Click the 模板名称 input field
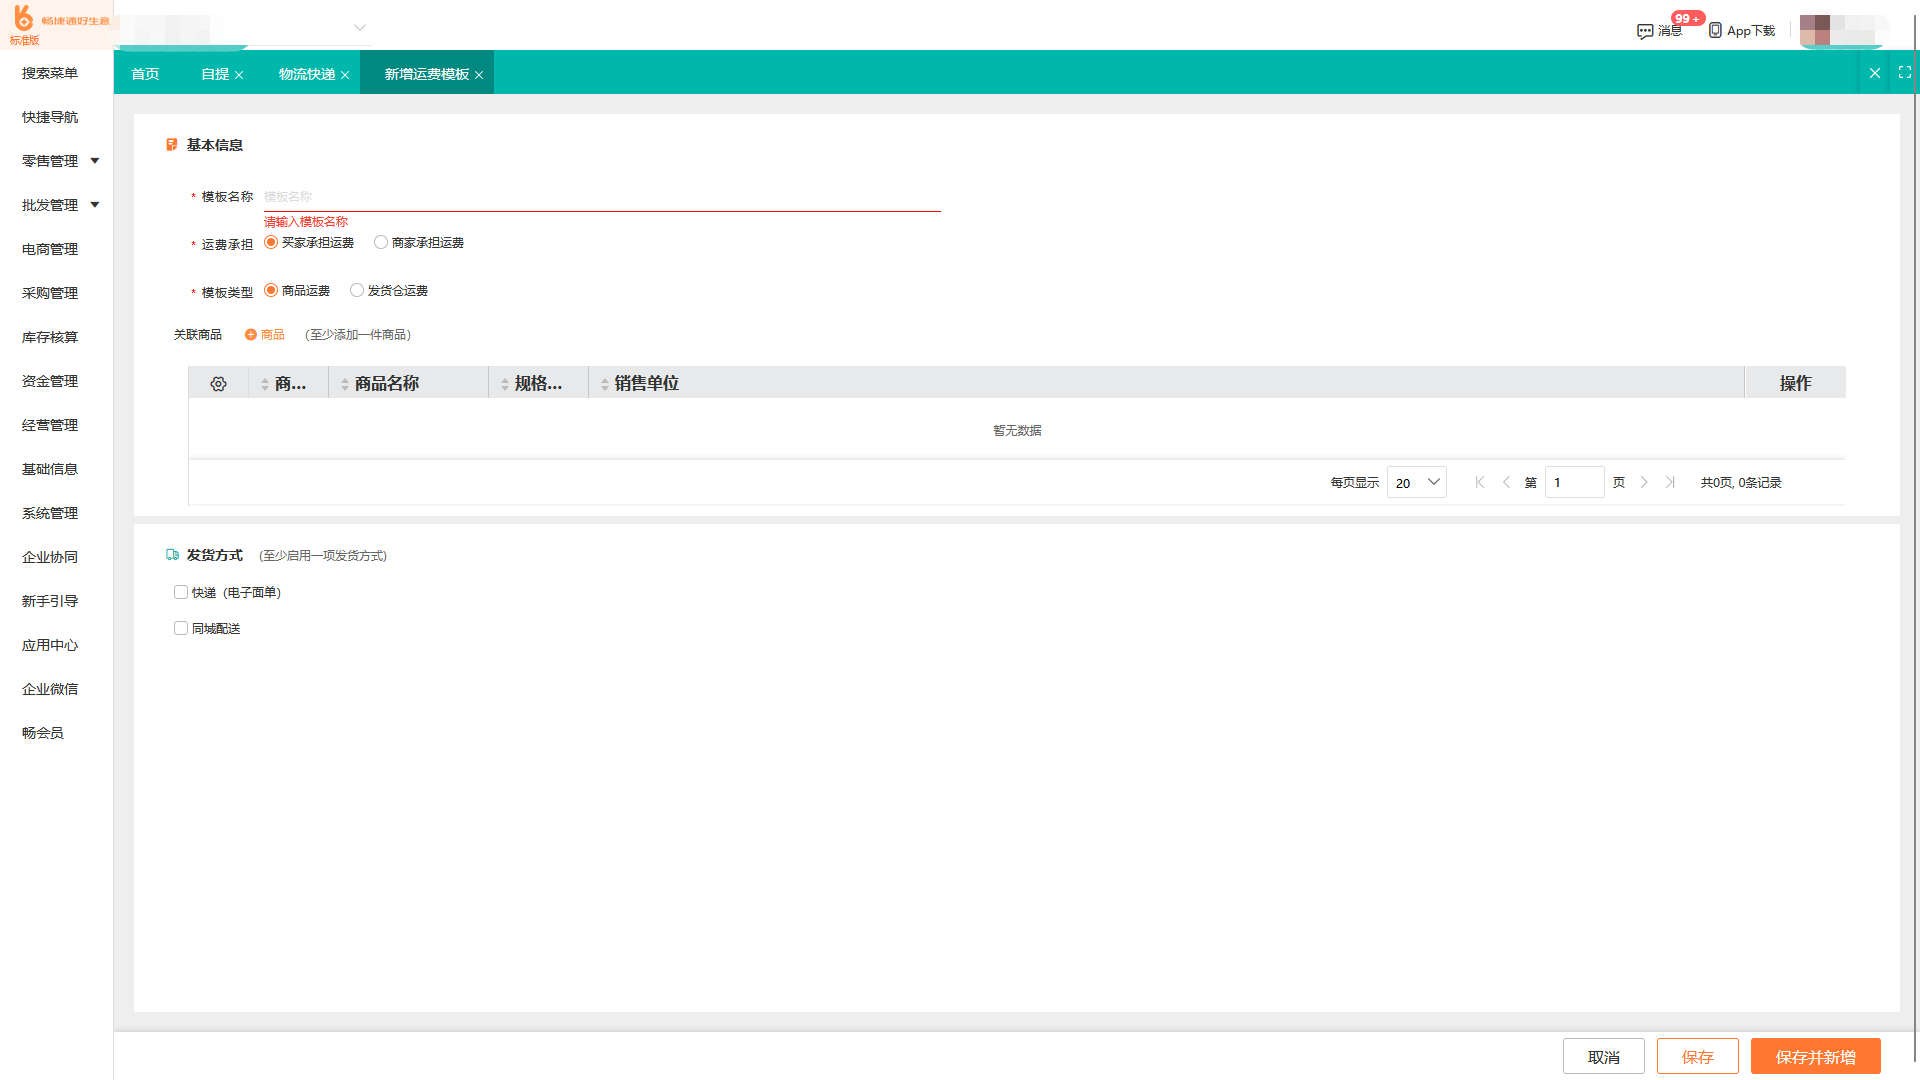The image size is (1920, 1080). click(x=600, y=195)
